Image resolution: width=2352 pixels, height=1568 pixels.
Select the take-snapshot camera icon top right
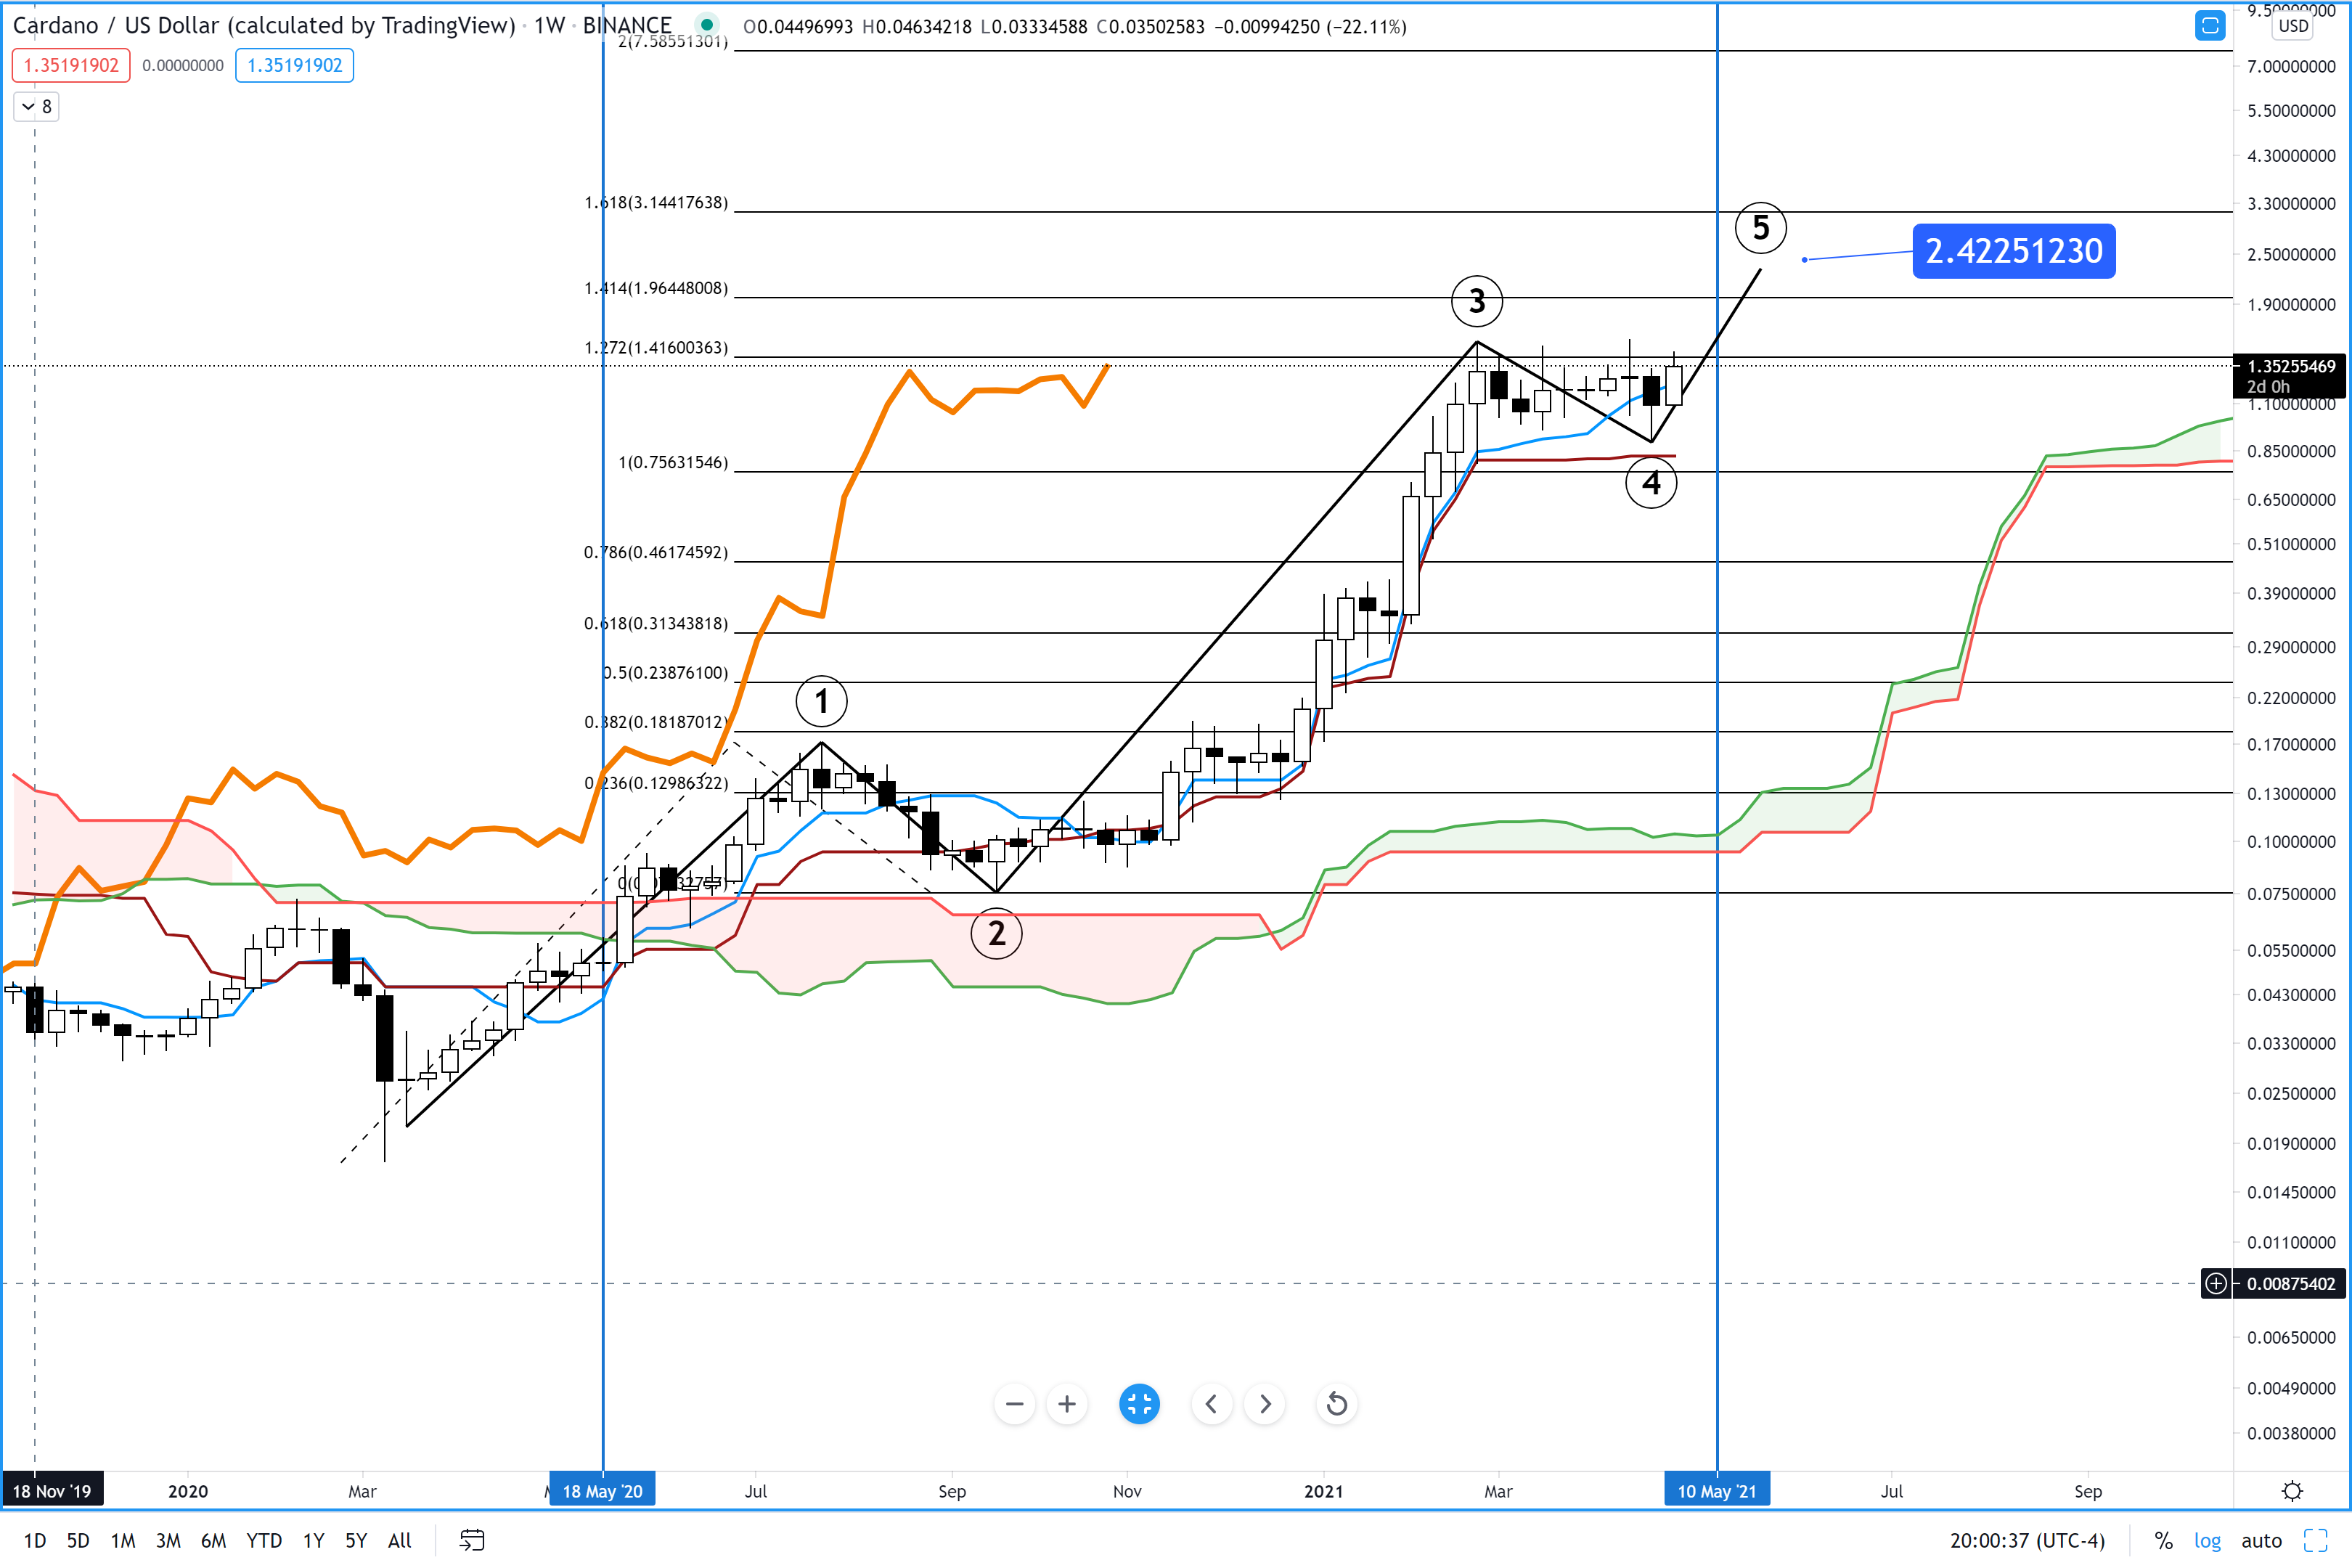coord(2210,25)
